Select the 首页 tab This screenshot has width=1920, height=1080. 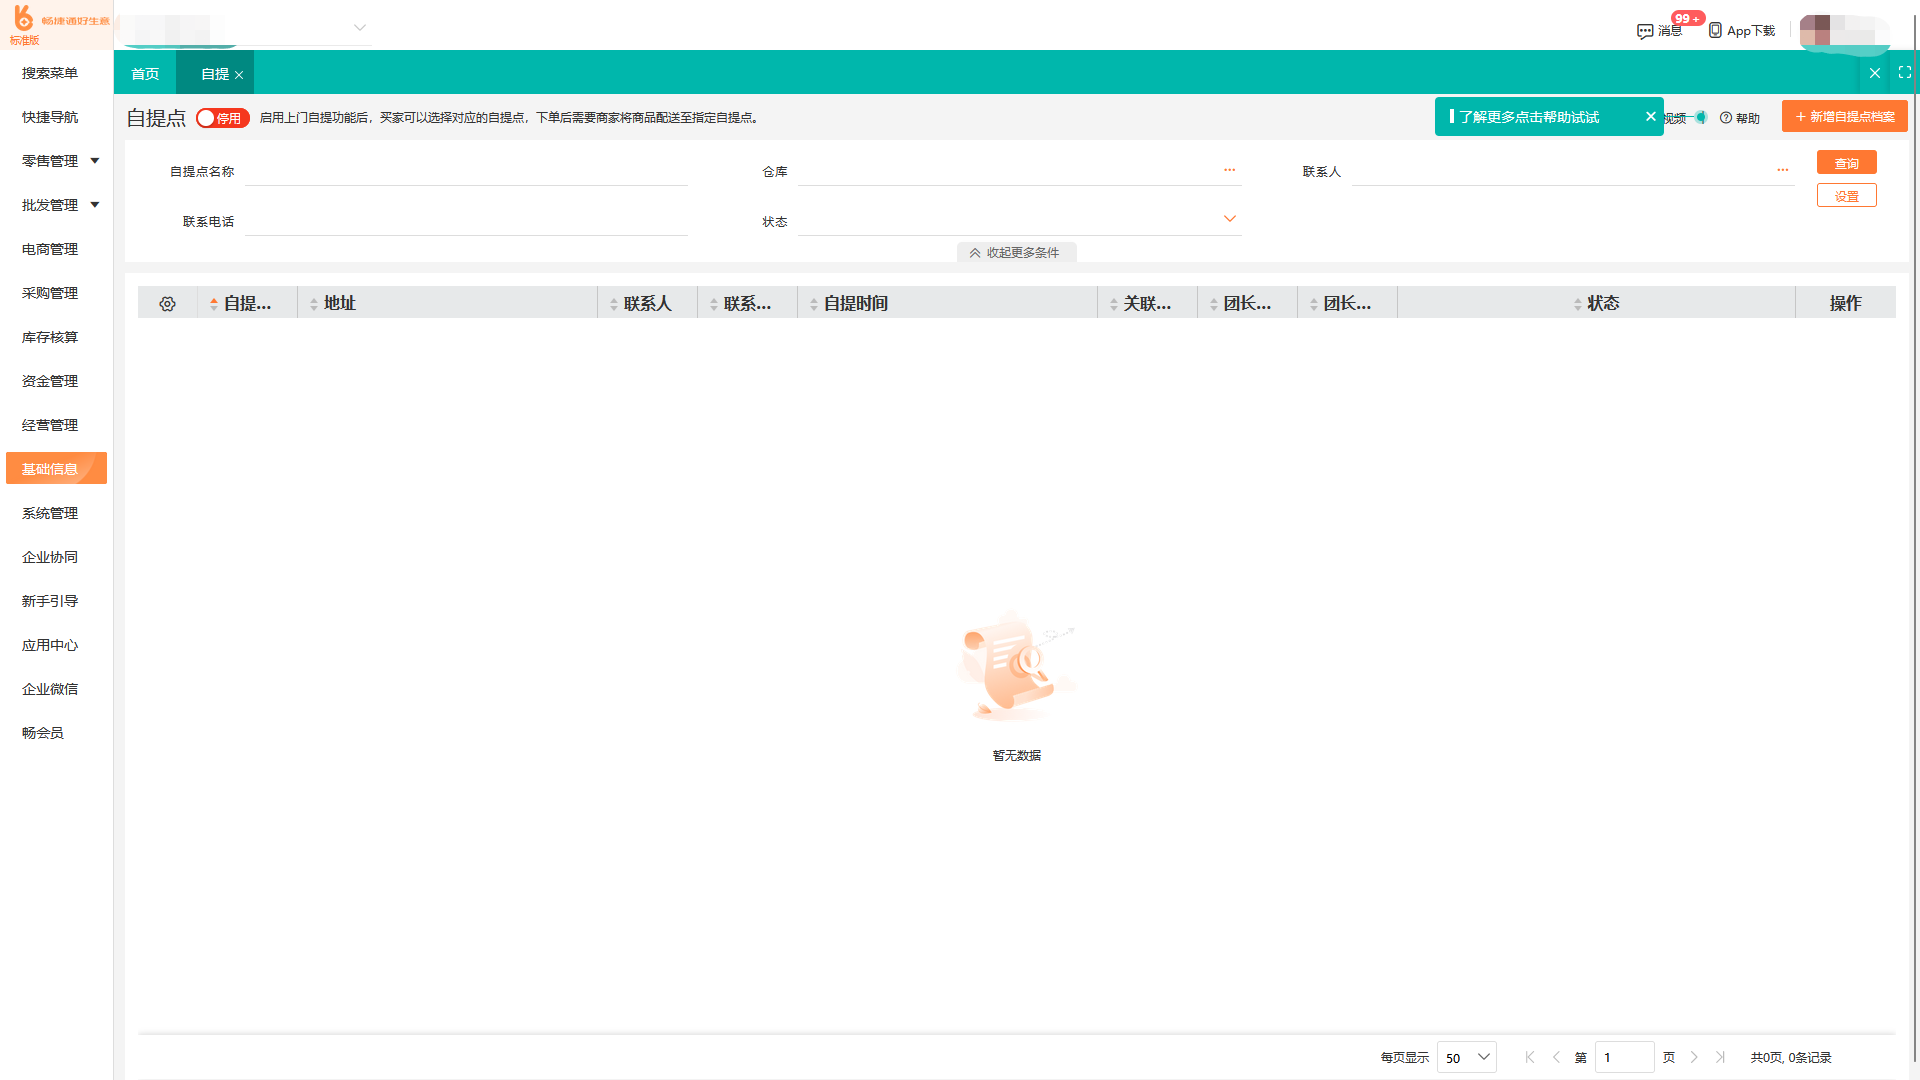(145, 73)
